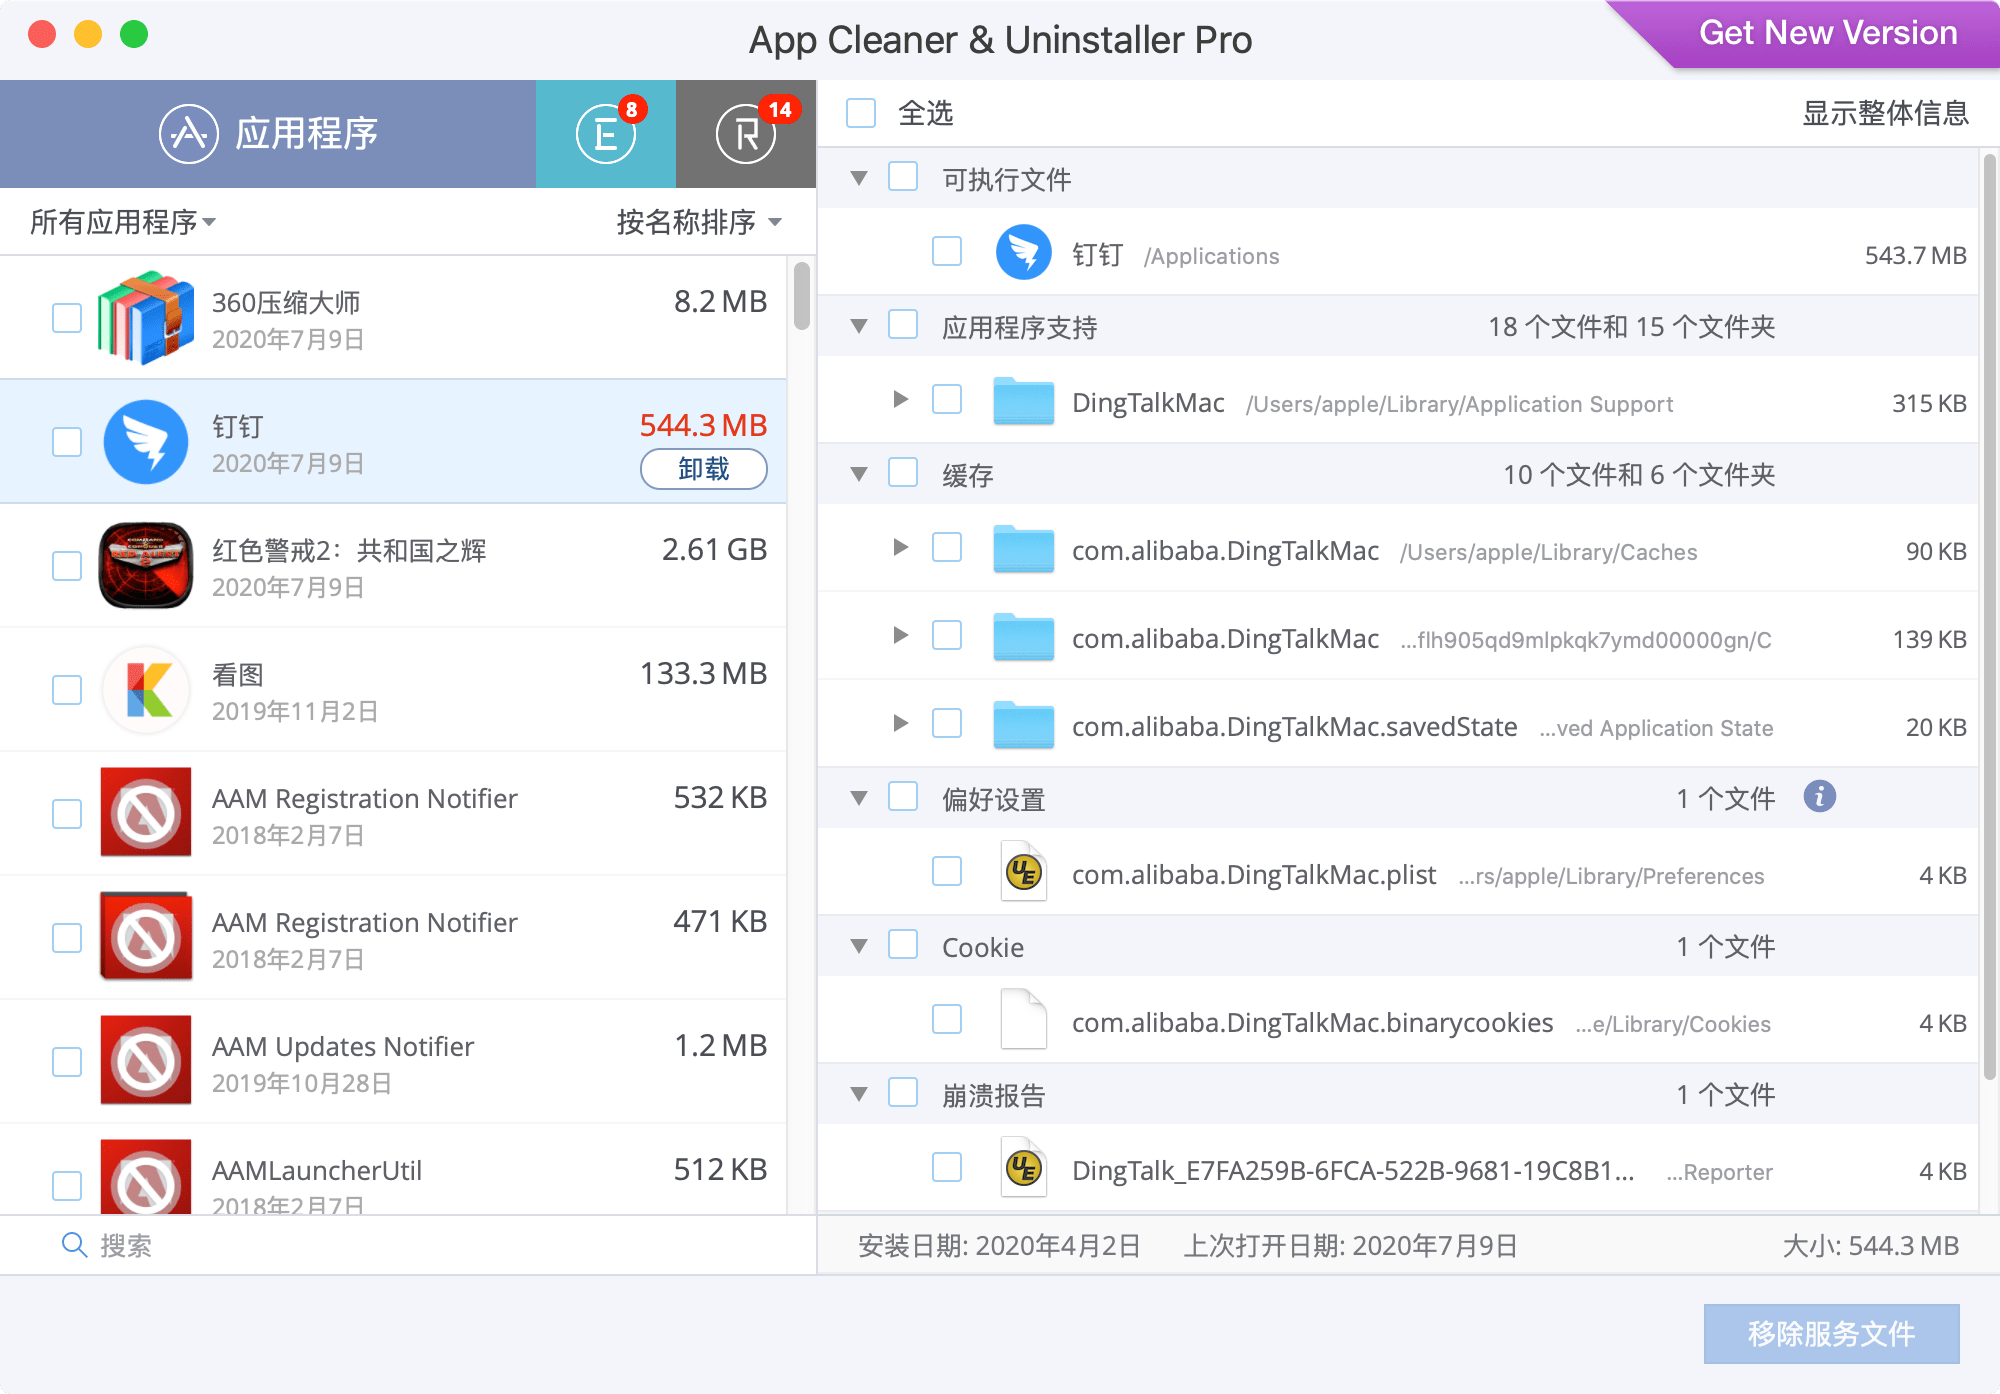Check the 钉钉 executable in /Applications
This screenshot has width=2000, height=1394.
point(946,252)
